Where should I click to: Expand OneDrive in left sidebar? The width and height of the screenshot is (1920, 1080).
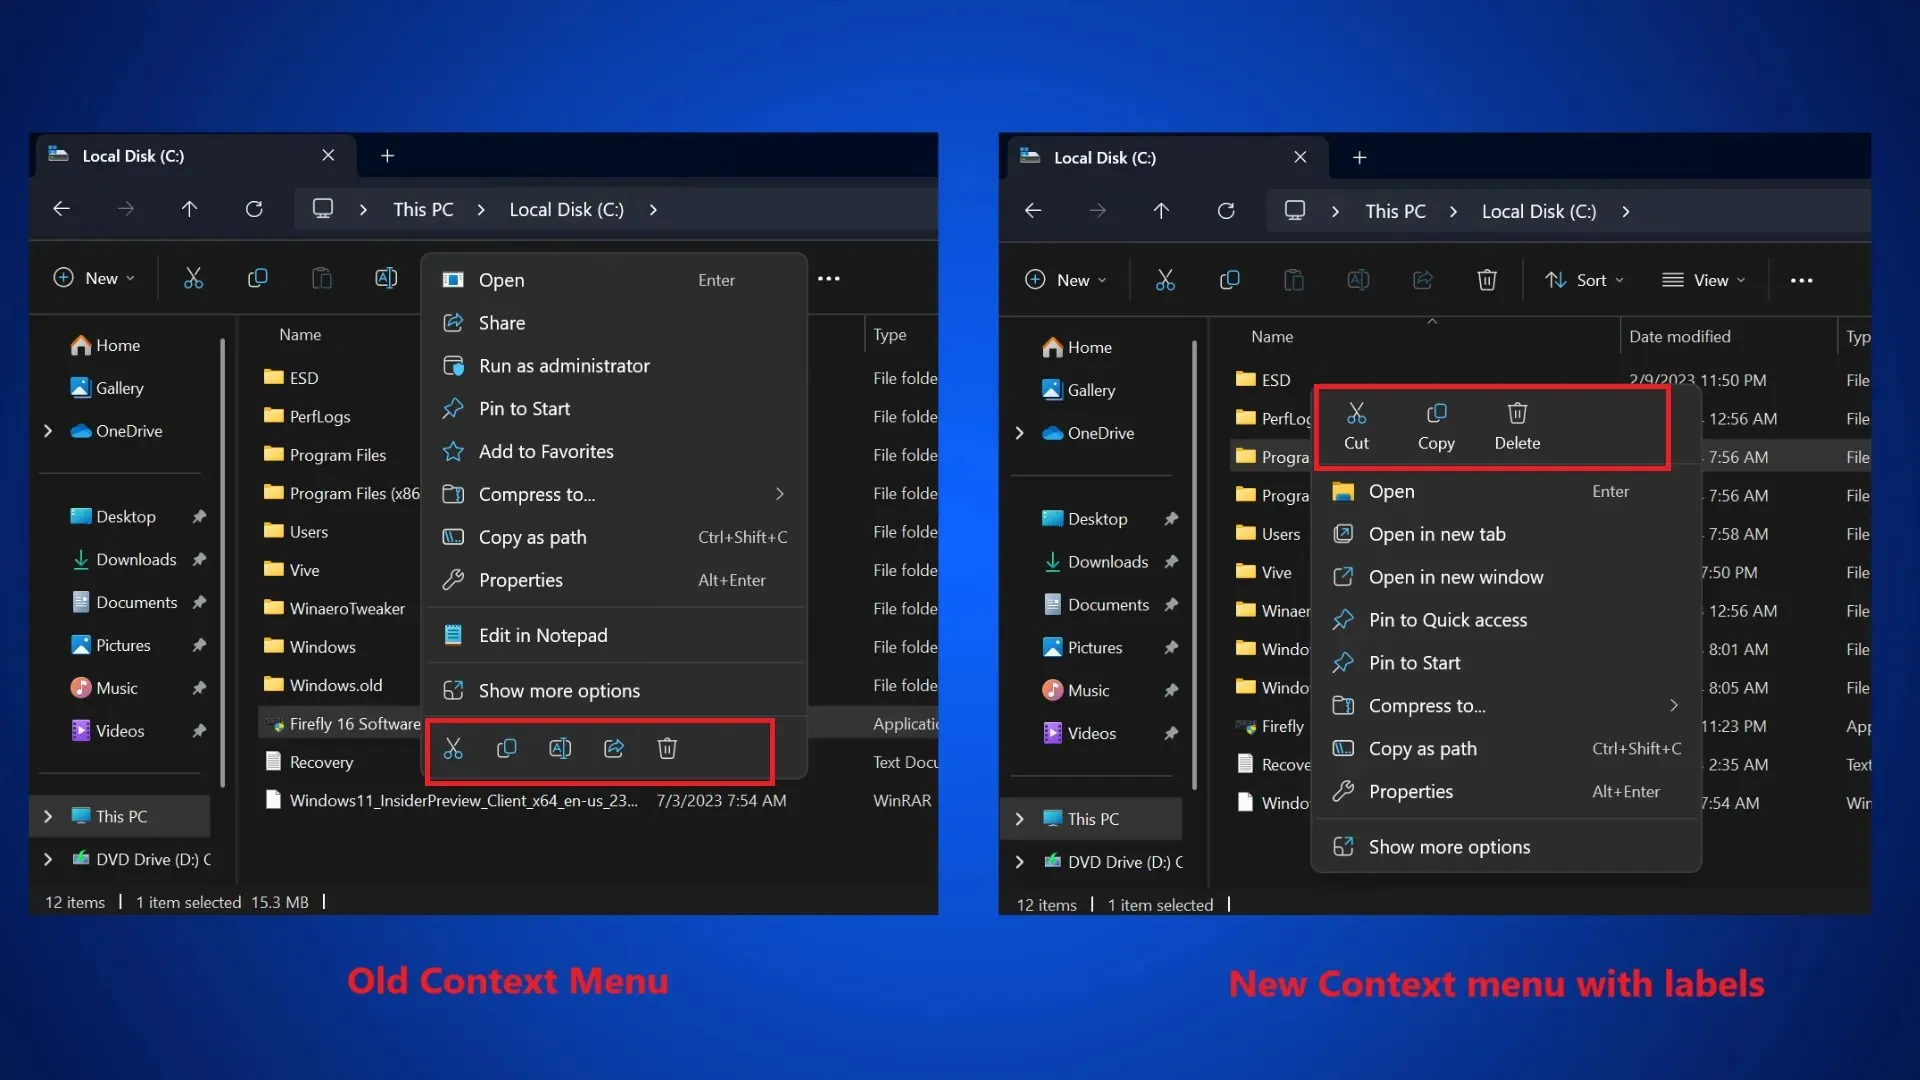point(47,429)
